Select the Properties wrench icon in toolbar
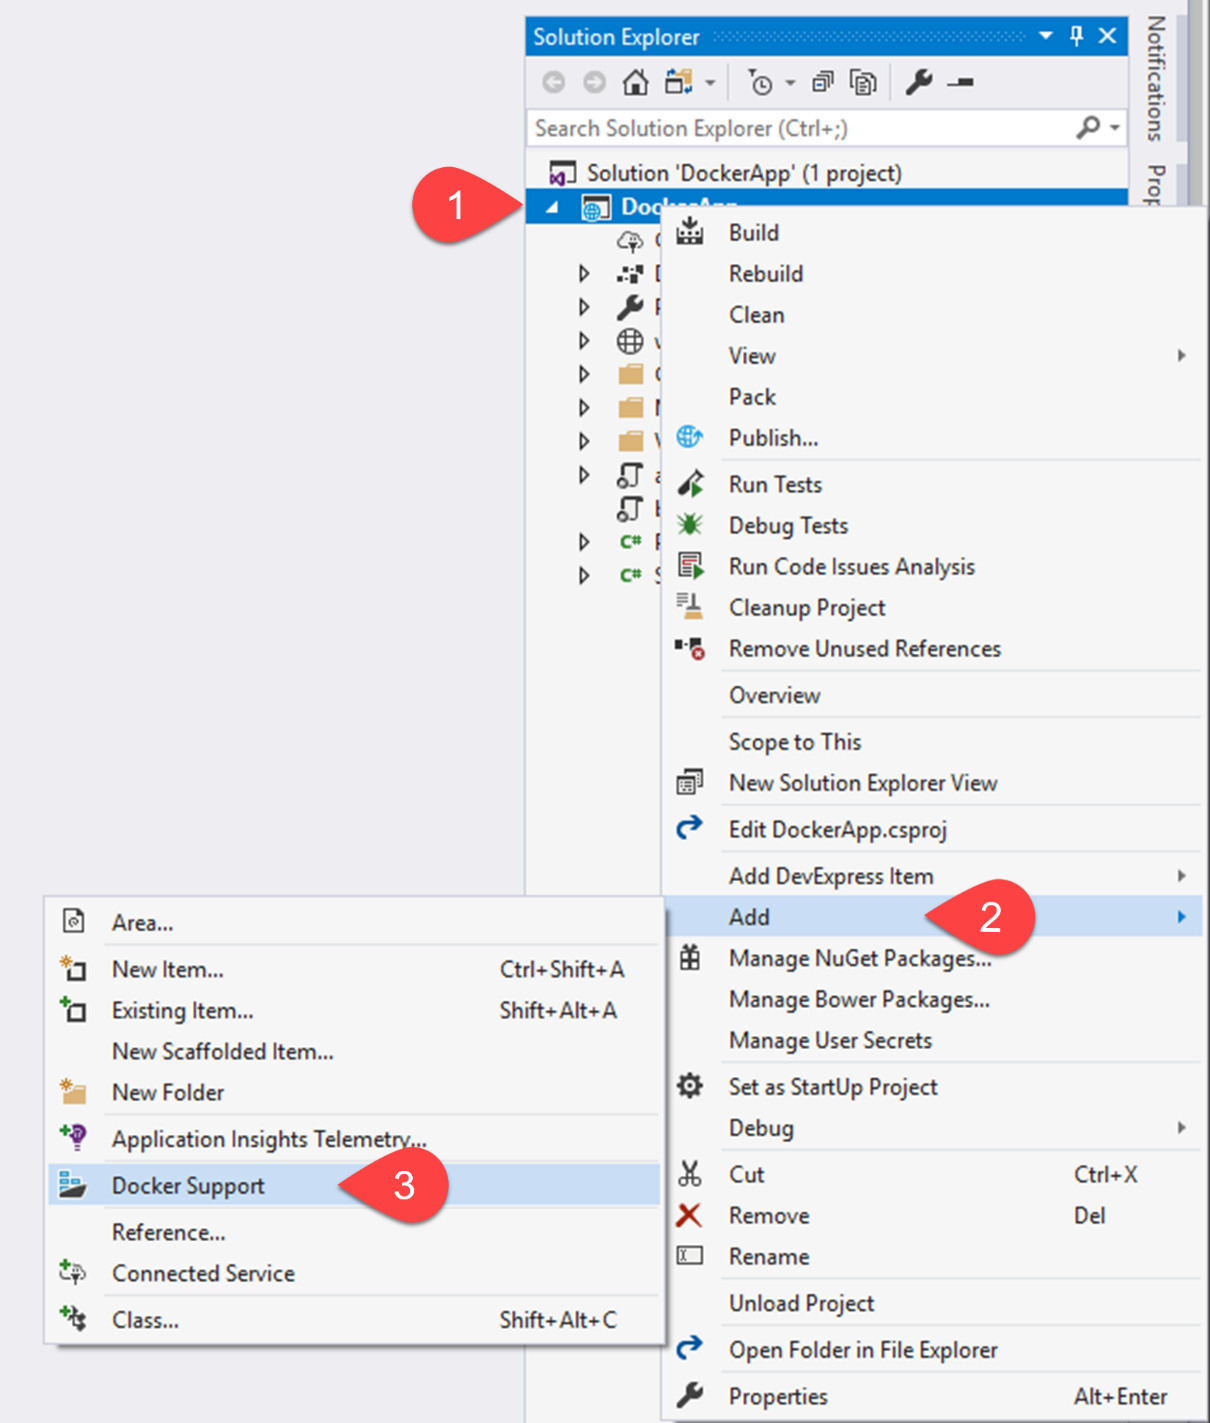This screenshot has height=1423, width=1210. 921,82
